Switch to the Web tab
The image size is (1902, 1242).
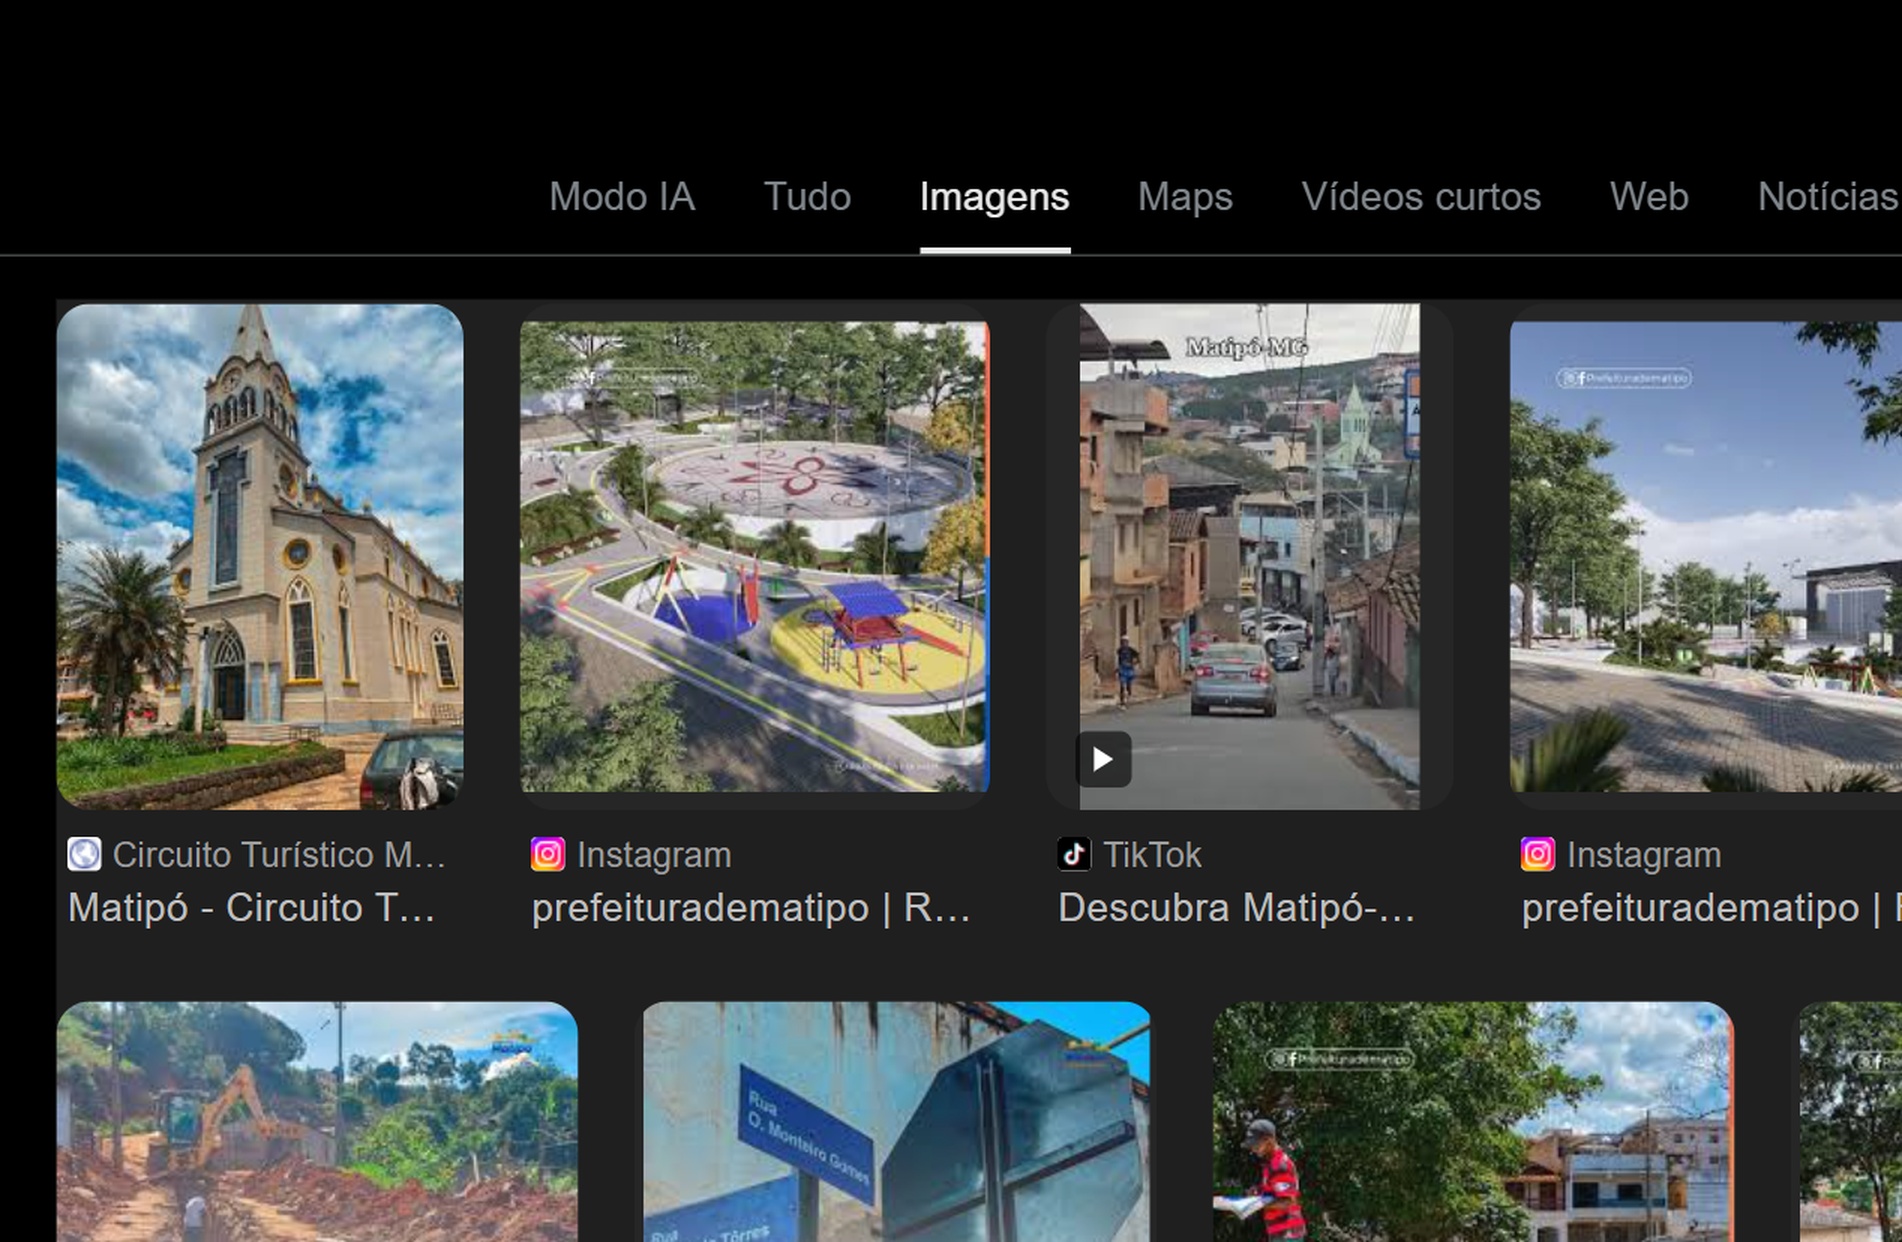click(x=1648, y=197)
